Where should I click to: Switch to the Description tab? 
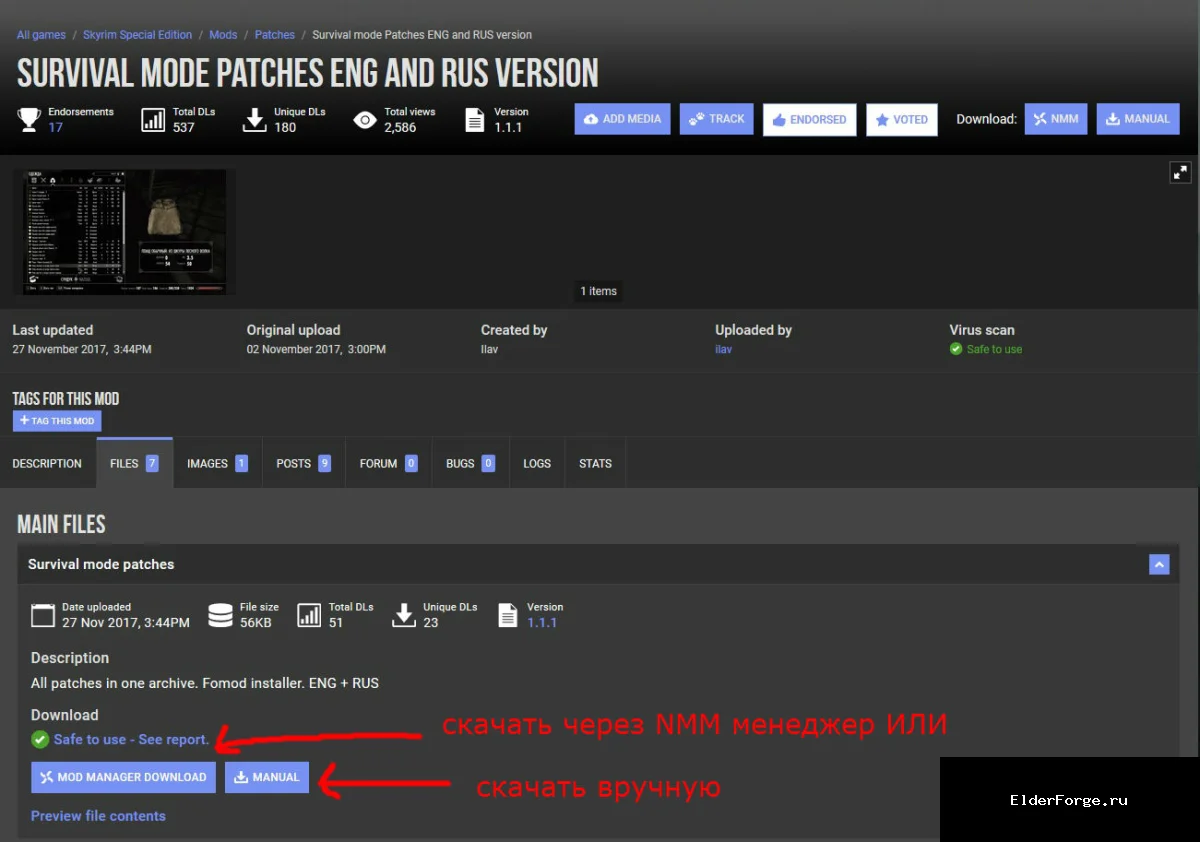point(47,464)
